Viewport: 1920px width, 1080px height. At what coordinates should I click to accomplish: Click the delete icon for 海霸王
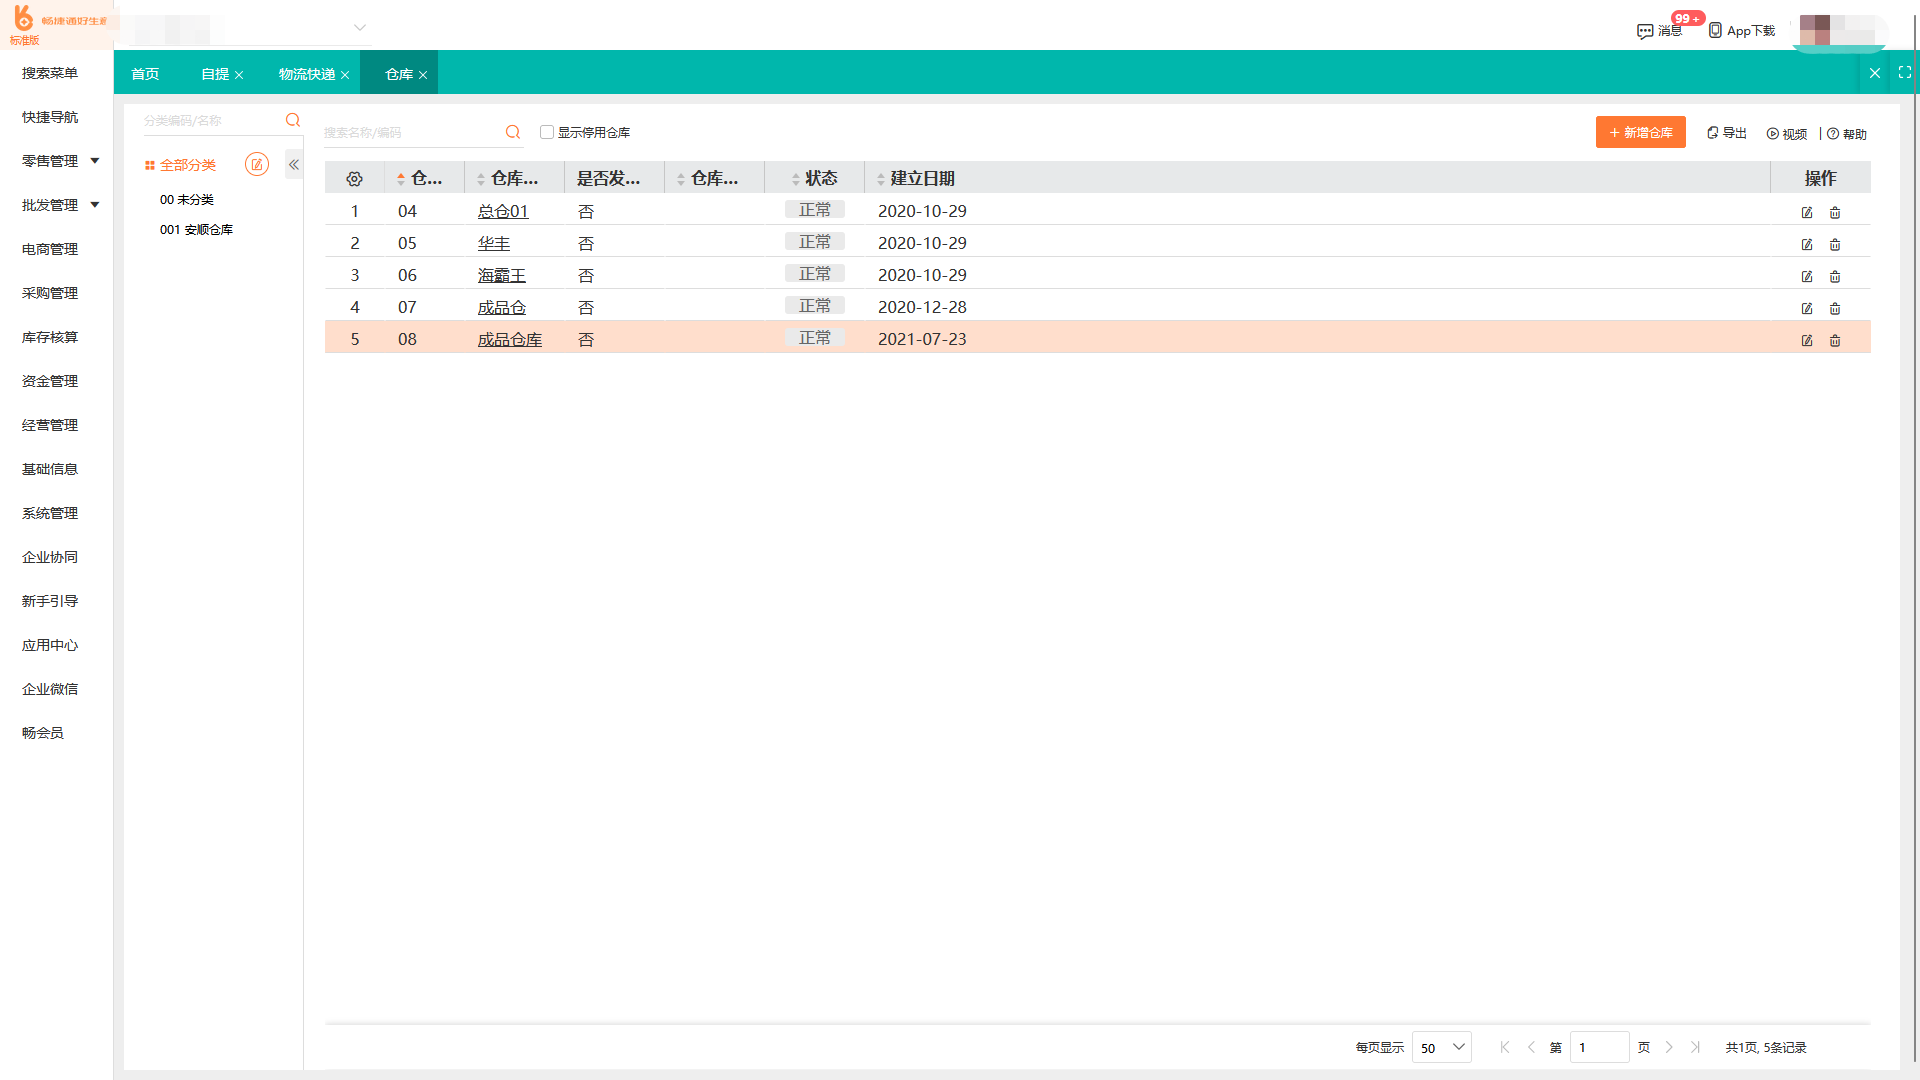[x=1834, y=274]
